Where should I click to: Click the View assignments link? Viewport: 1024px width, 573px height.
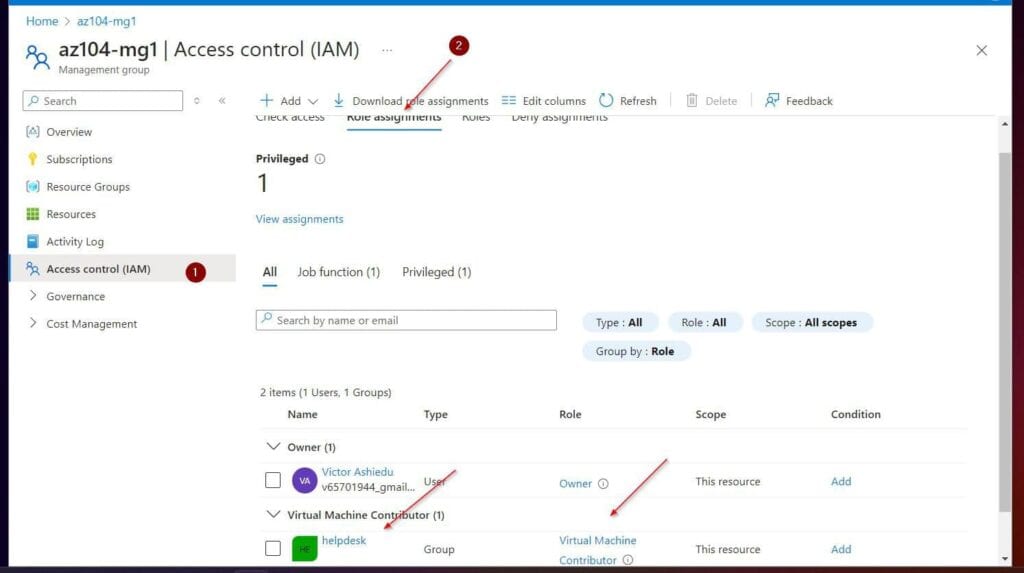pyautogui.click(x=299, y=219)
